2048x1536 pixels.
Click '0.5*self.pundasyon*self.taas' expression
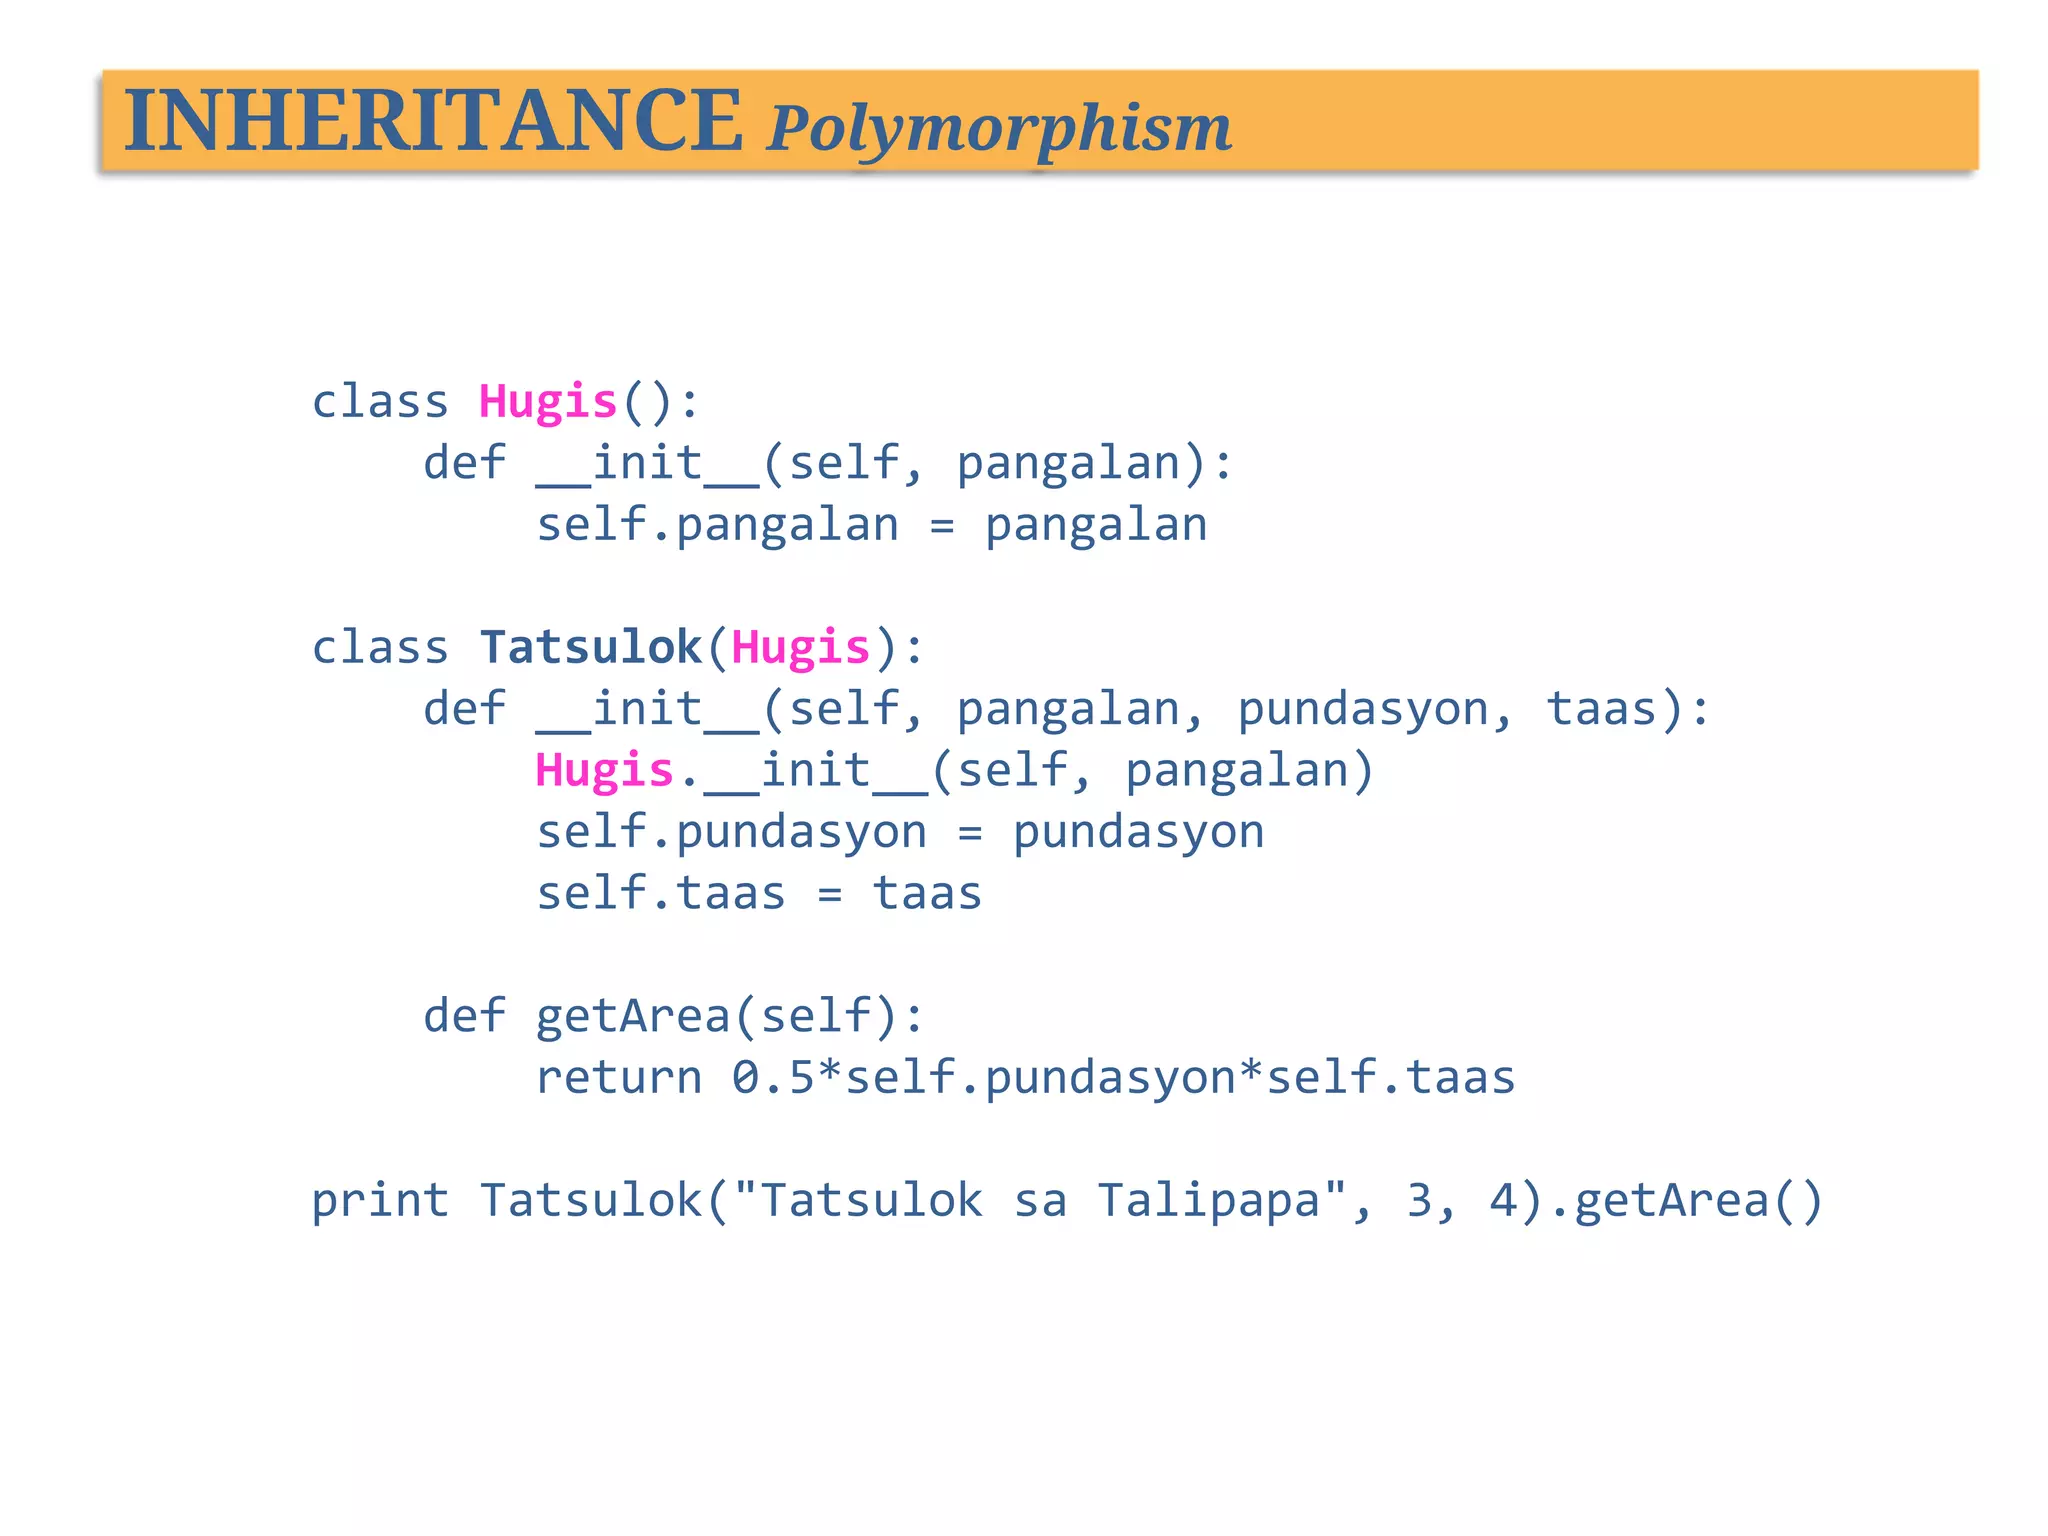coord(1123,1079)
